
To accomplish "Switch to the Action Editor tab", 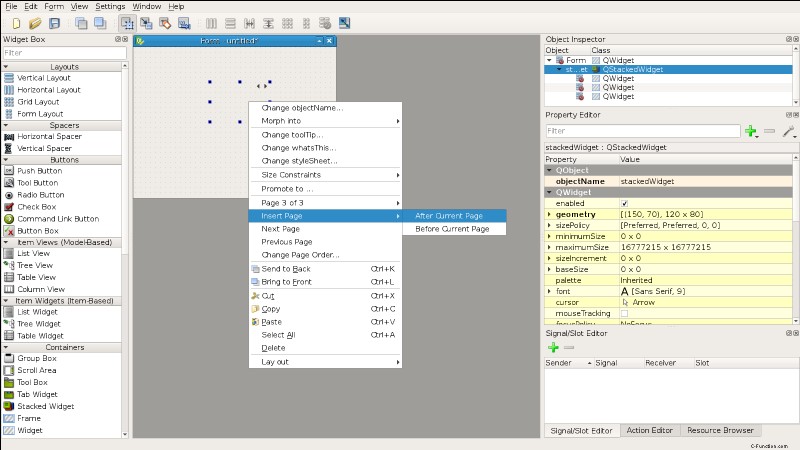I will pyautogui.click(x=649, y=430).
